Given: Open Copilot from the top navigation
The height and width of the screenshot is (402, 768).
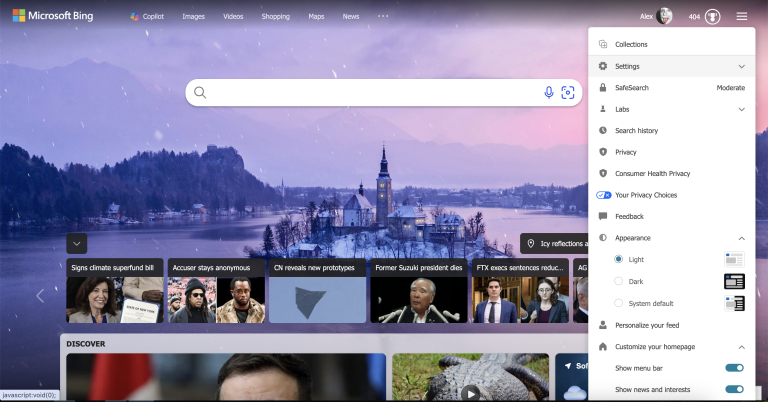Looking at the screenshot, I should [147, 16].
